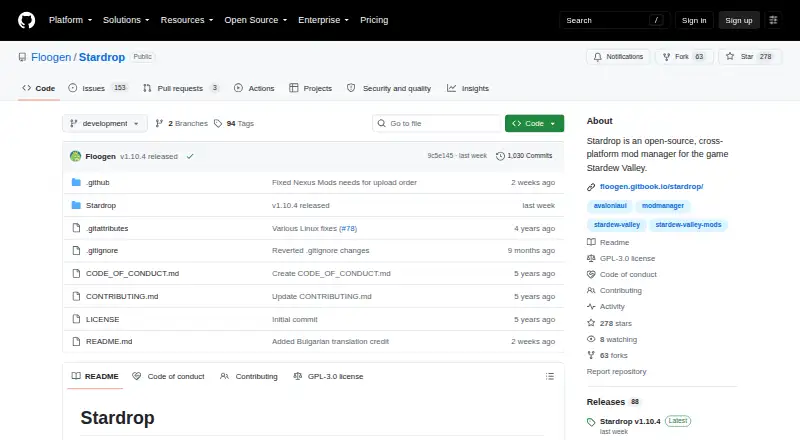Open floogen.gitbook.io/stardrop/ link

[652, 187]
